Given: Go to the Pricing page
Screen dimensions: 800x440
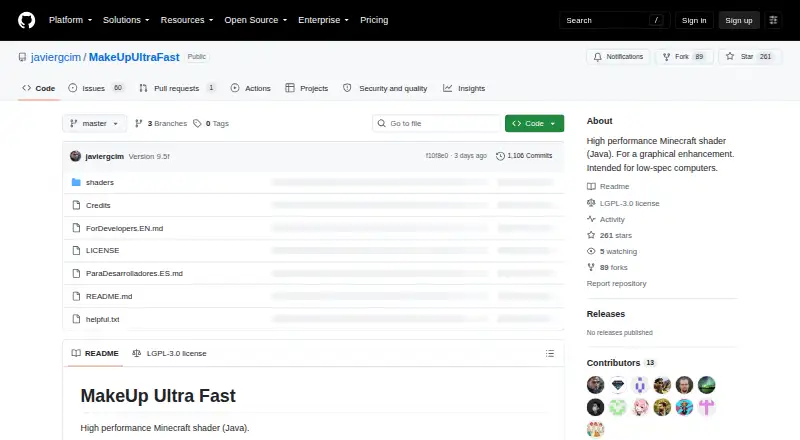Looking at the screenshot, I should (x=374, y=20).
